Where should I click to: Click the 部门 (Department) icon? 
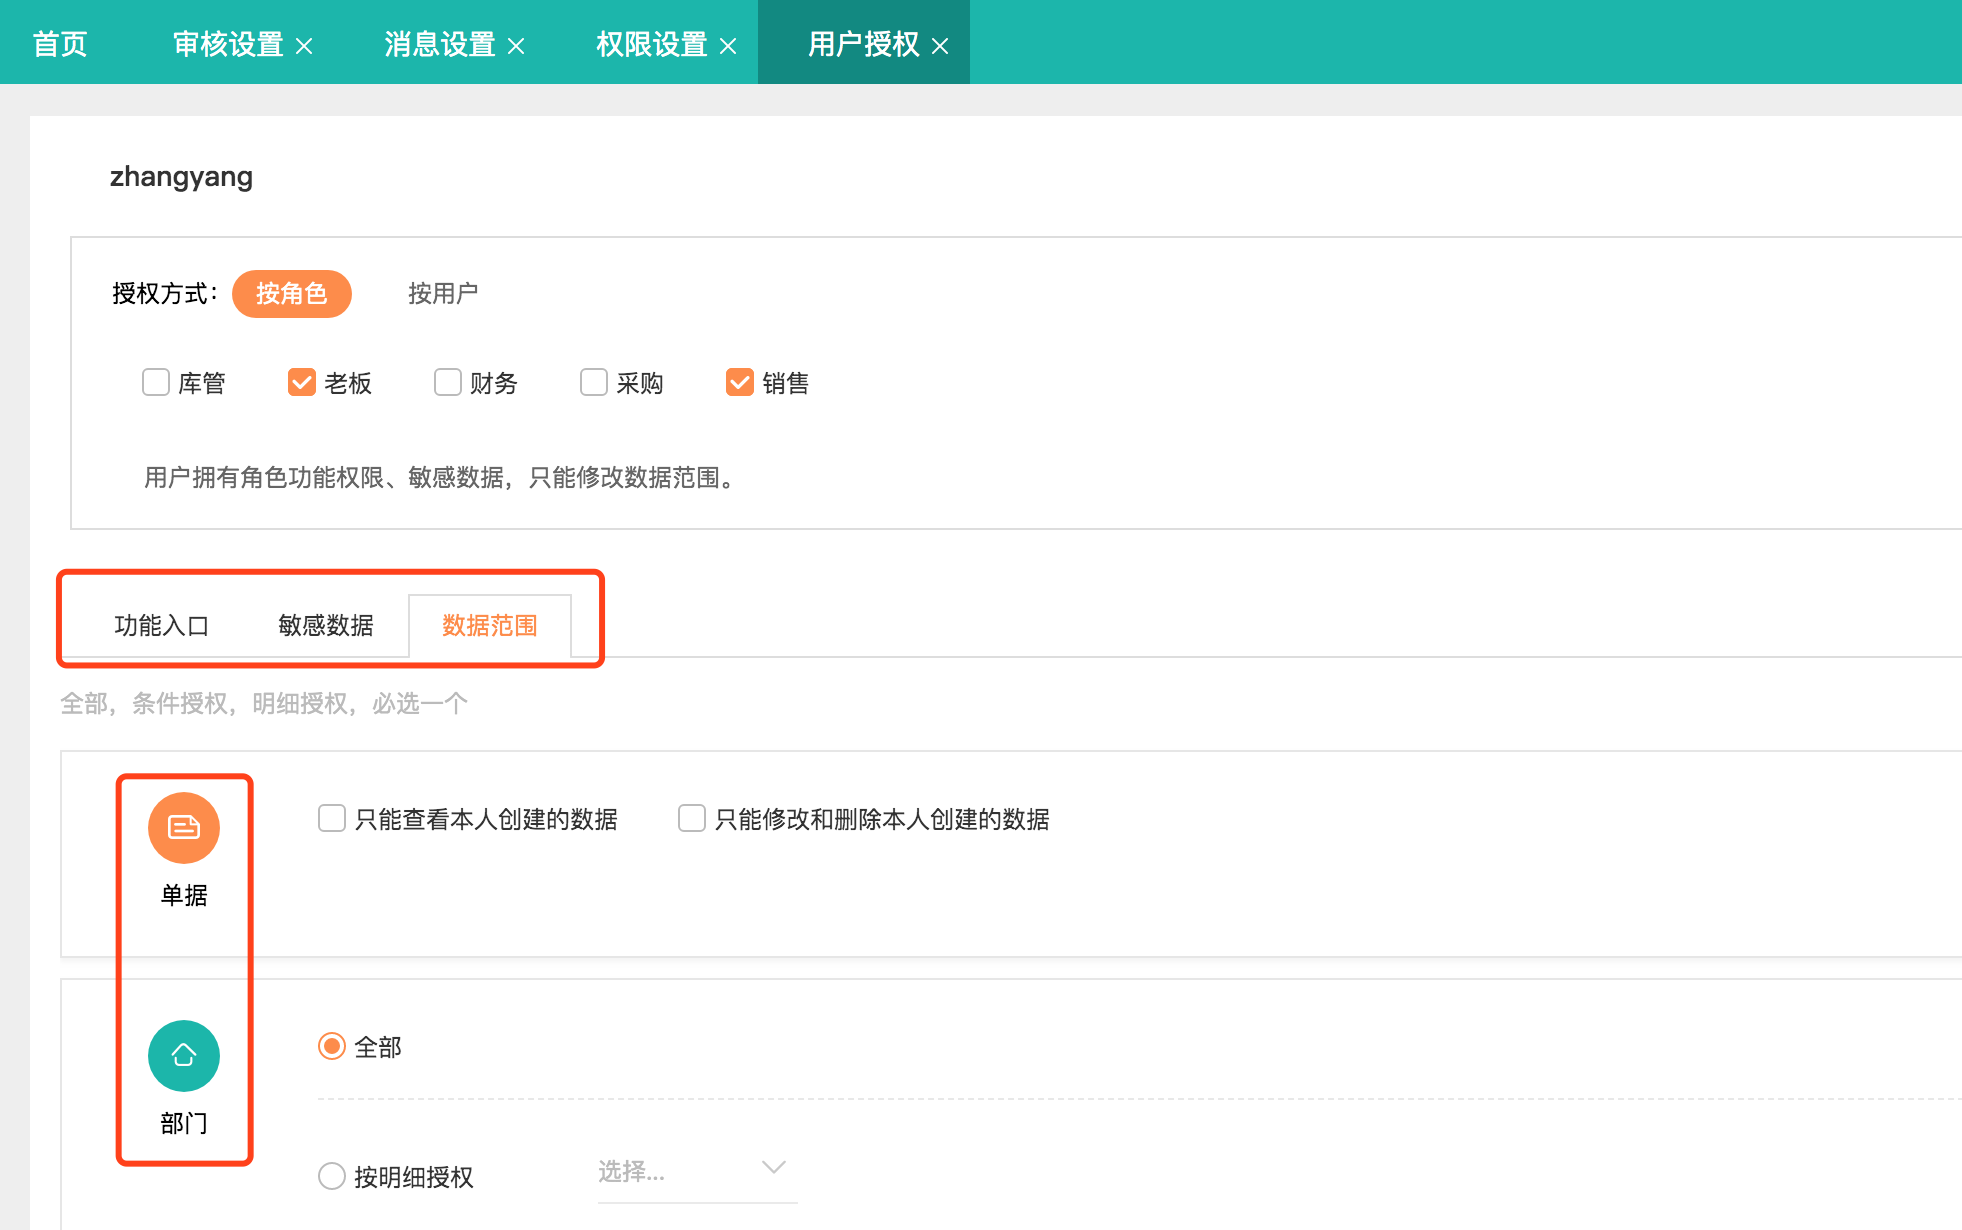coord(184,1054)
